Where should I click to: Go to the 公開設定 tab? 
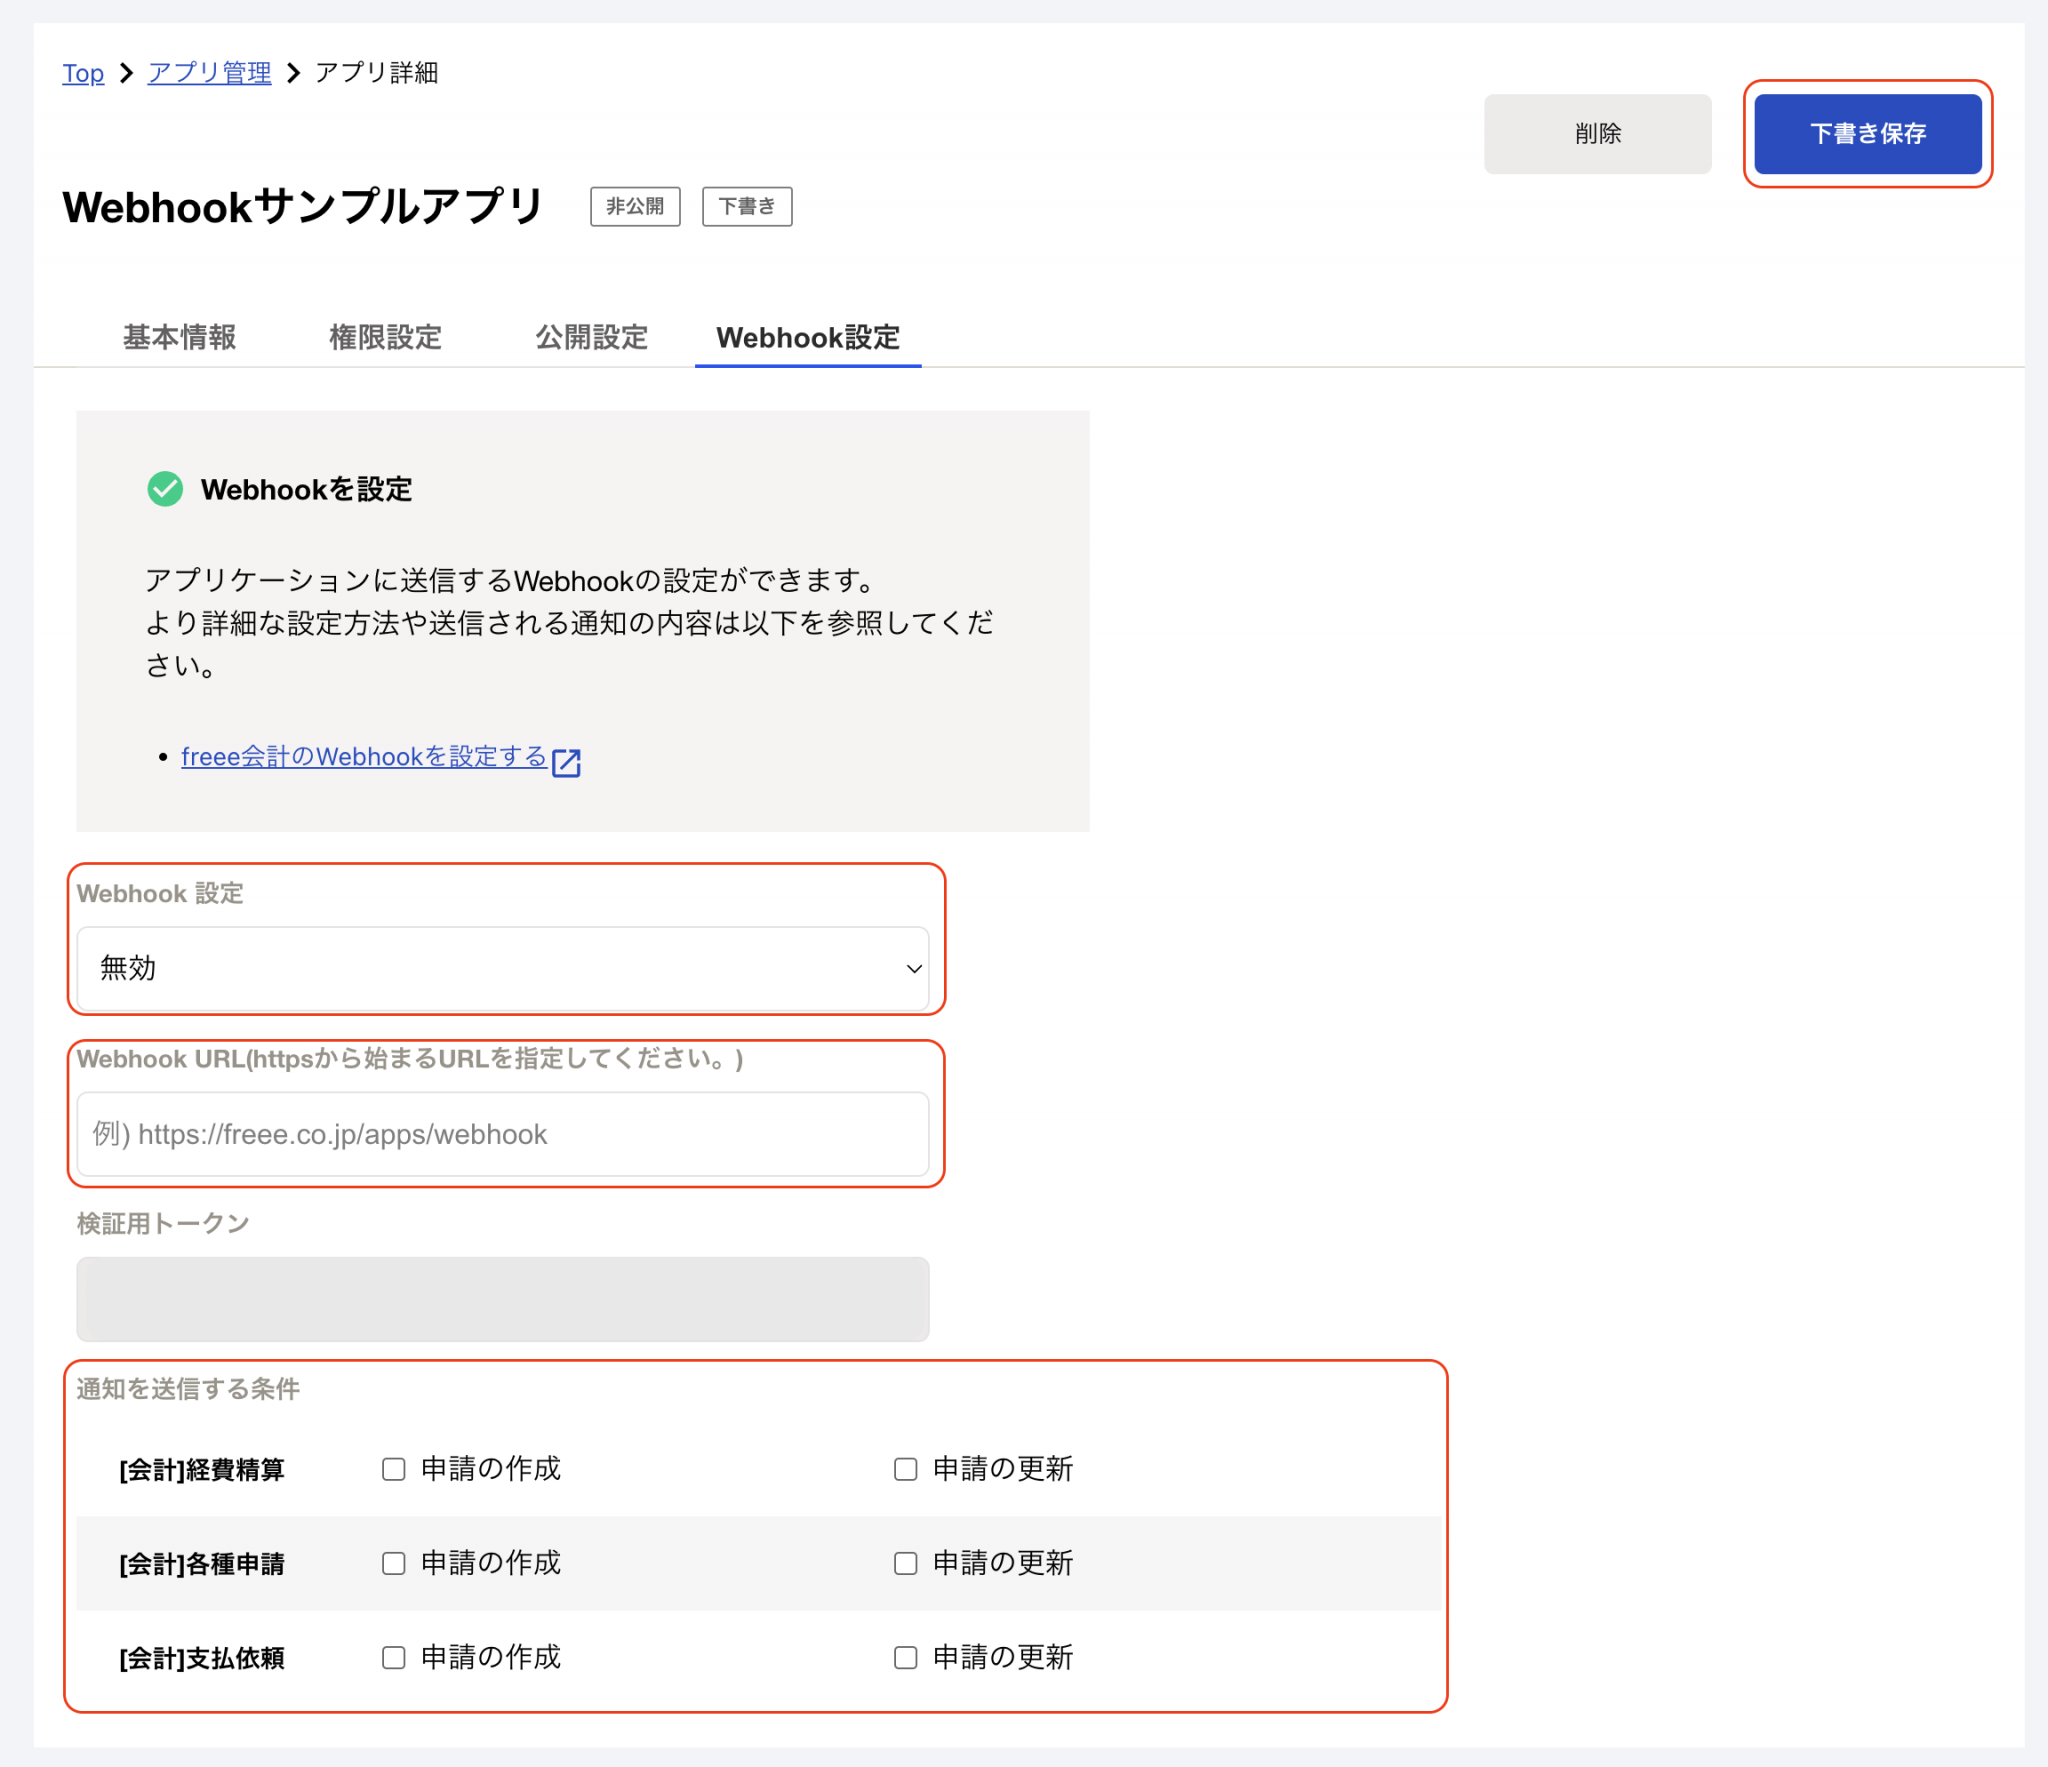point(591,338)
